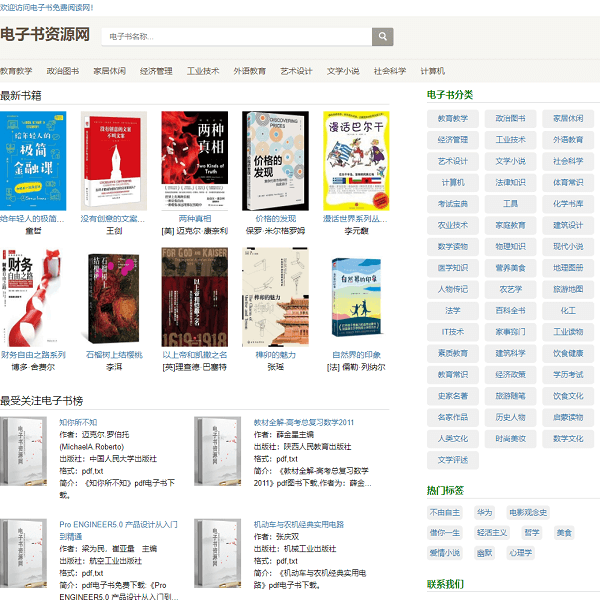Open cover thumbnail for 知你所不知
Image resolution: width=600 pixels, height=600 pixels.
coord(24,451)
